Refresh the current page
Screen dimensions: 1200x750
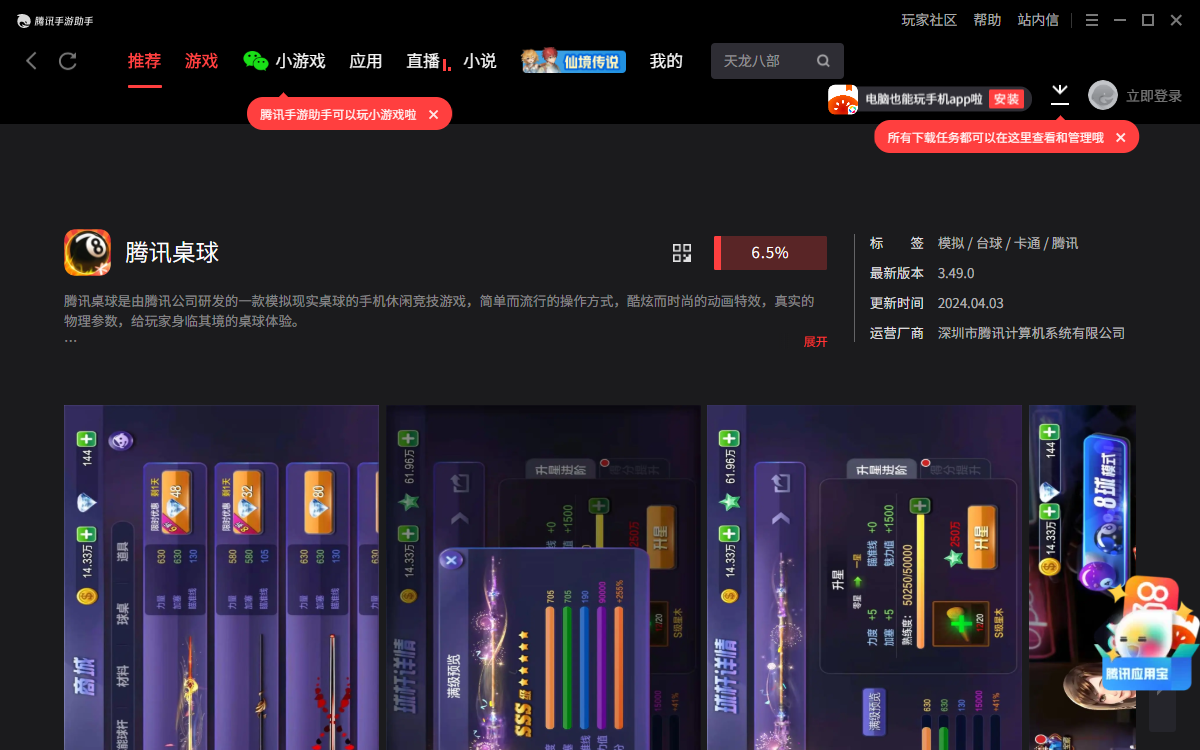tap(67, 61)
